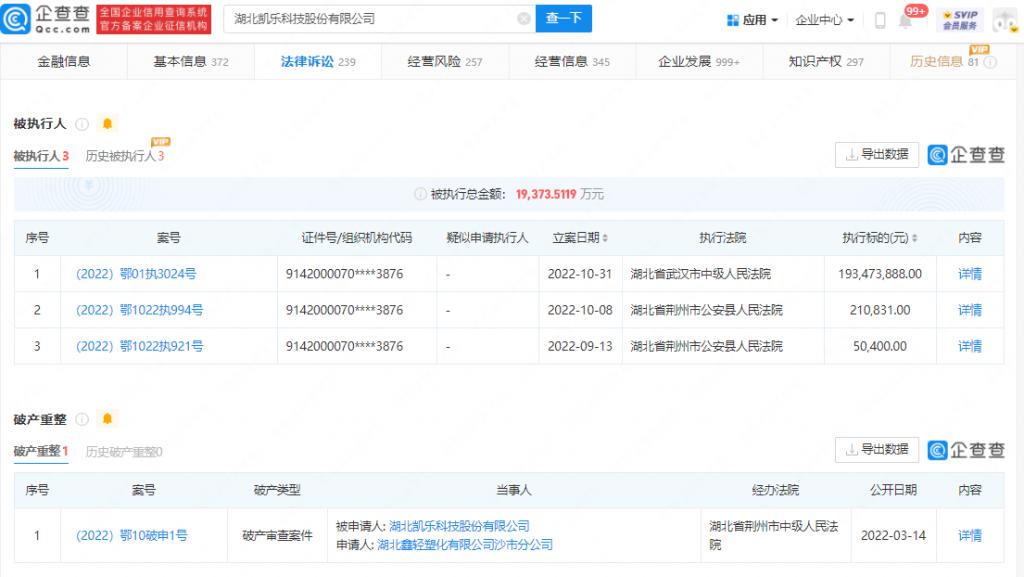Switch to the 经营风险 tab
This screenshot has height=577, width=1024.
(x=444, y=62)
